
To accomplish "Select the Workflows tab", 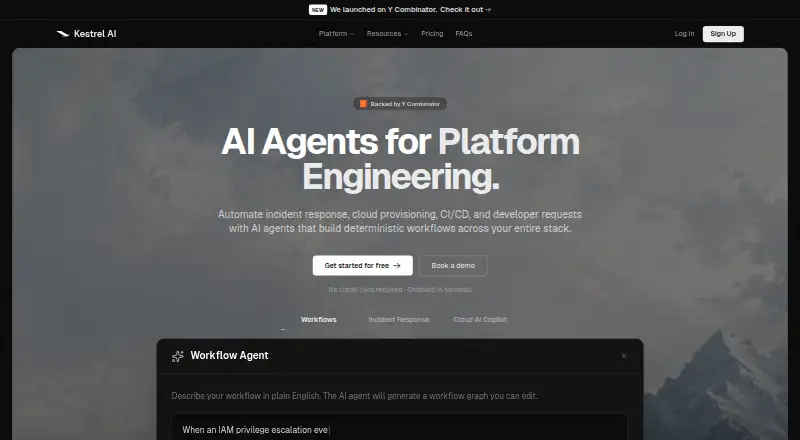I will (318, 320).
